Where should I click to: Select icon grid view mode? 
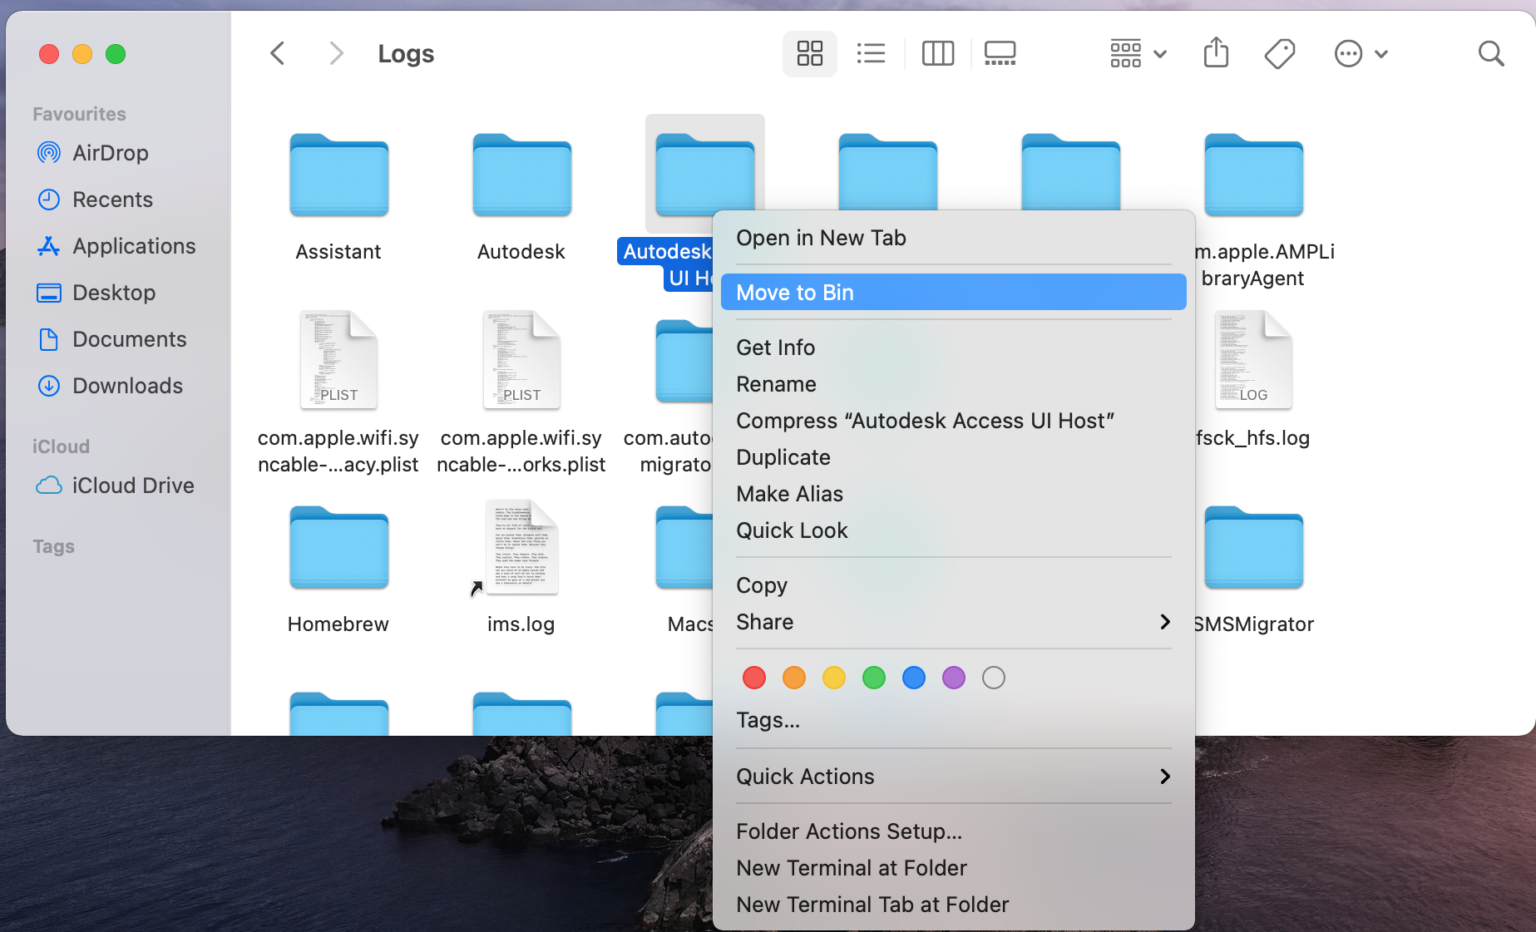pyautogui.click(x=809, y=53)
